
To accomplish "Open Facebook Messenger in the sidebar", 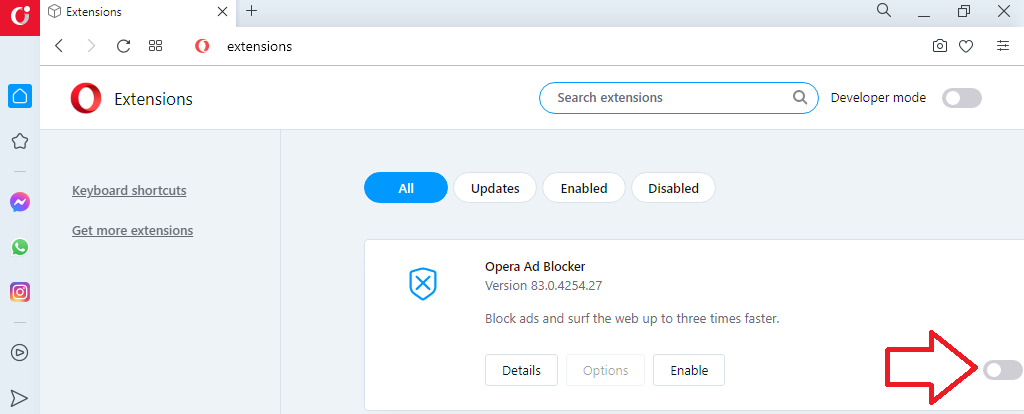I will (x=20, y=202).
